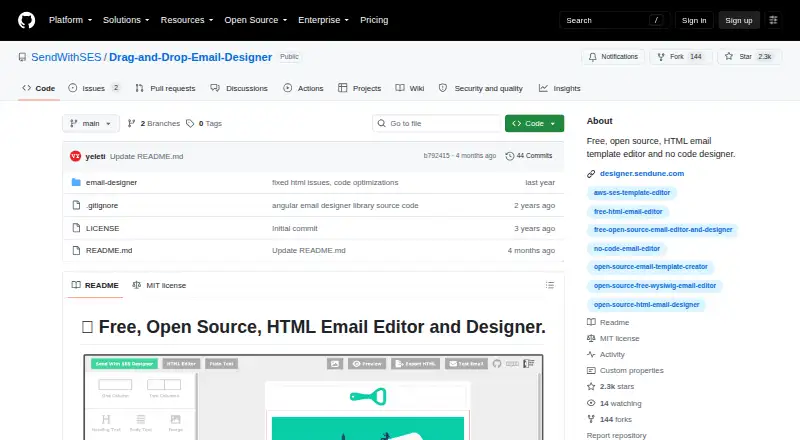This screenshot has width=800, height=440.
Task: Open the Activity sidebar link
Action: [606, 354]
